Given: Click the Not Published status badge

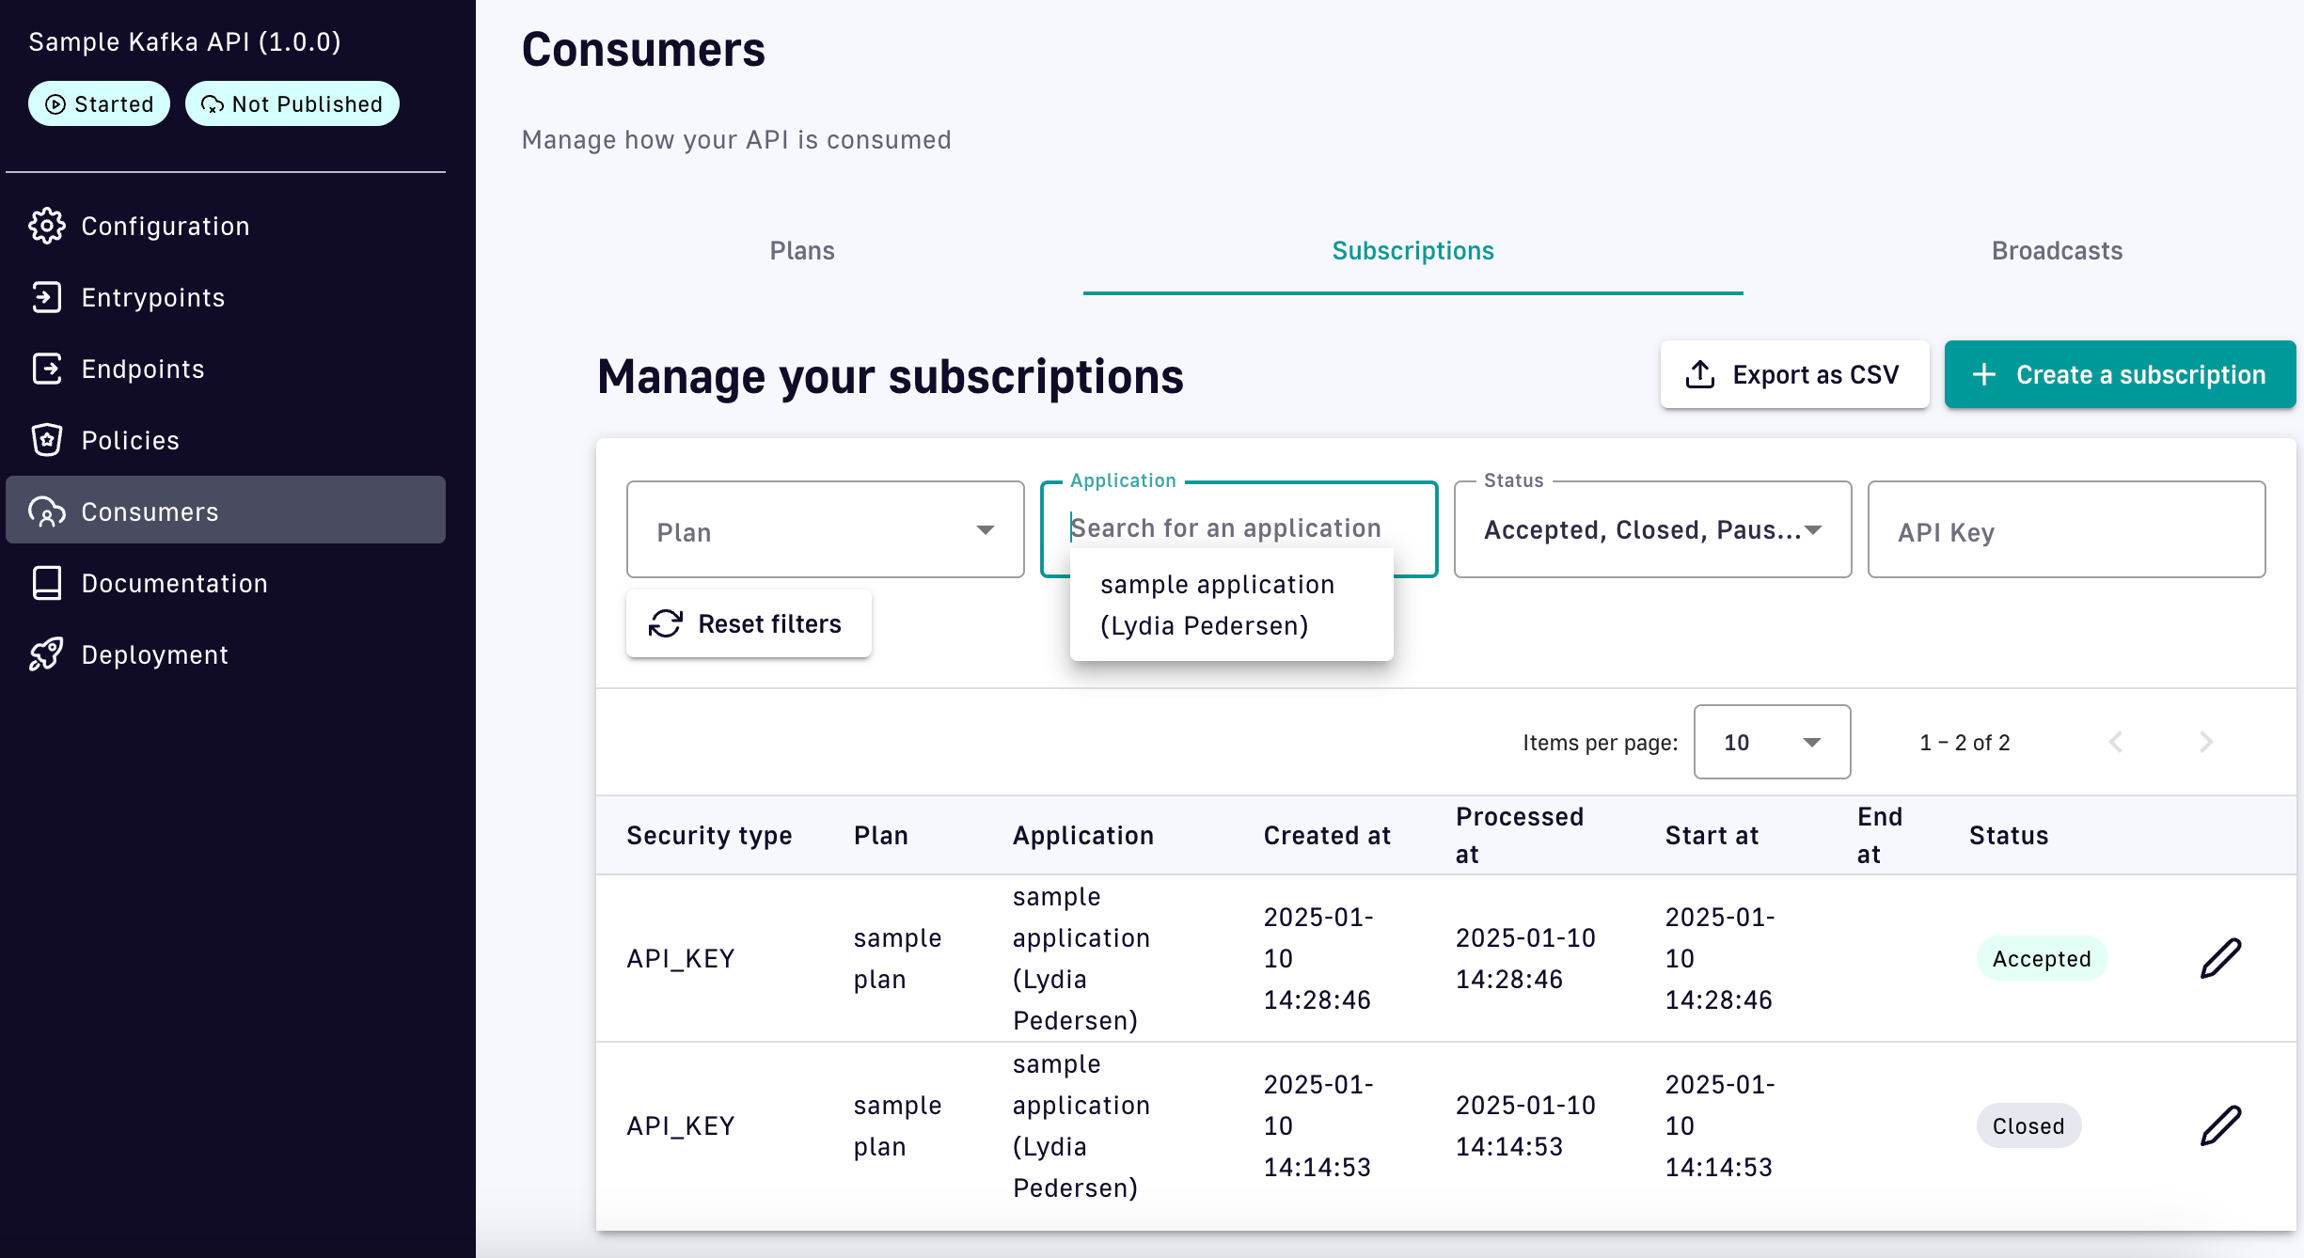Looking at the screenshot, I should pos(292,104).
